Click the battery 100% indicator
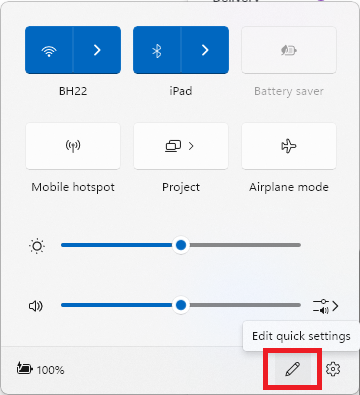This screenshot has width=360, height=395. pos(40,369)
